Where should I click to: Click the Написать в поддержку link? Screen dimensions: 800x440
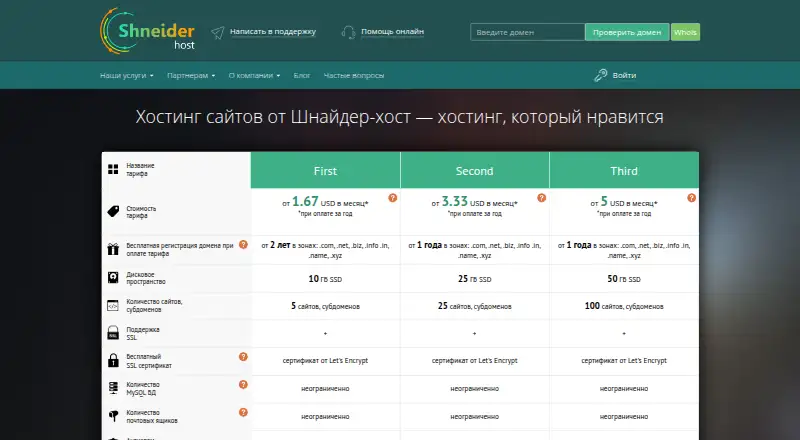(272, 32)
